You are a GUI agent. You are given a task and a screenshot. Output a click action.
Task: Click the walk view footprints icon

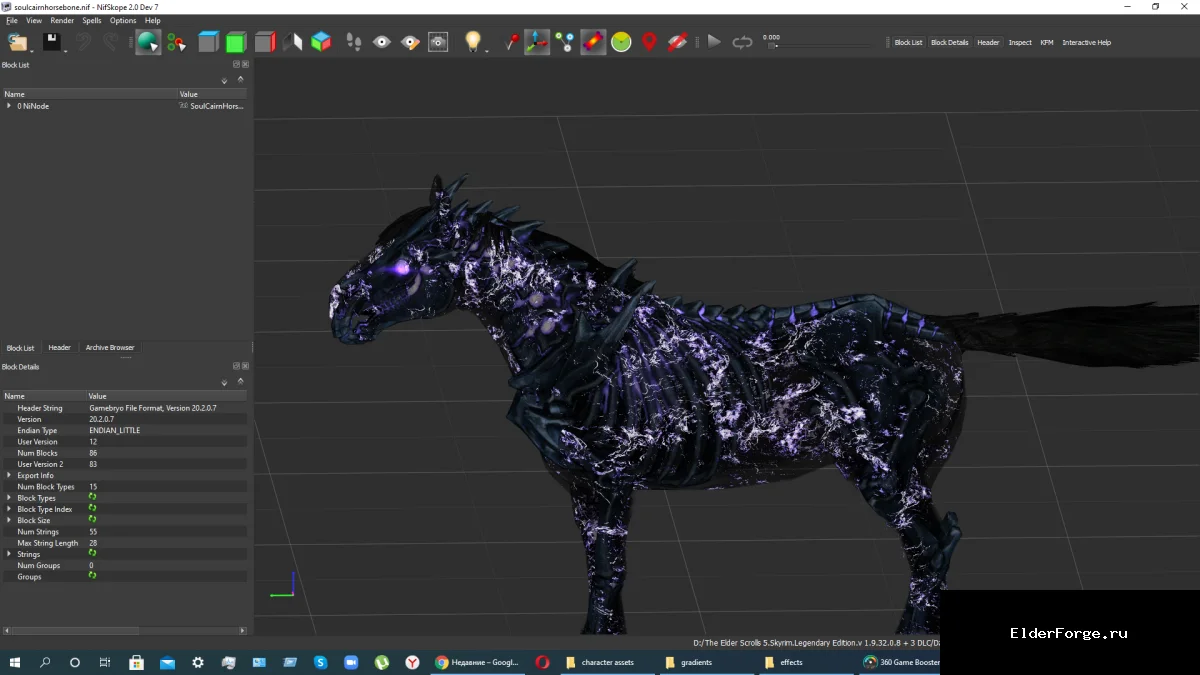pyautogui.click(x=354, y=42)
